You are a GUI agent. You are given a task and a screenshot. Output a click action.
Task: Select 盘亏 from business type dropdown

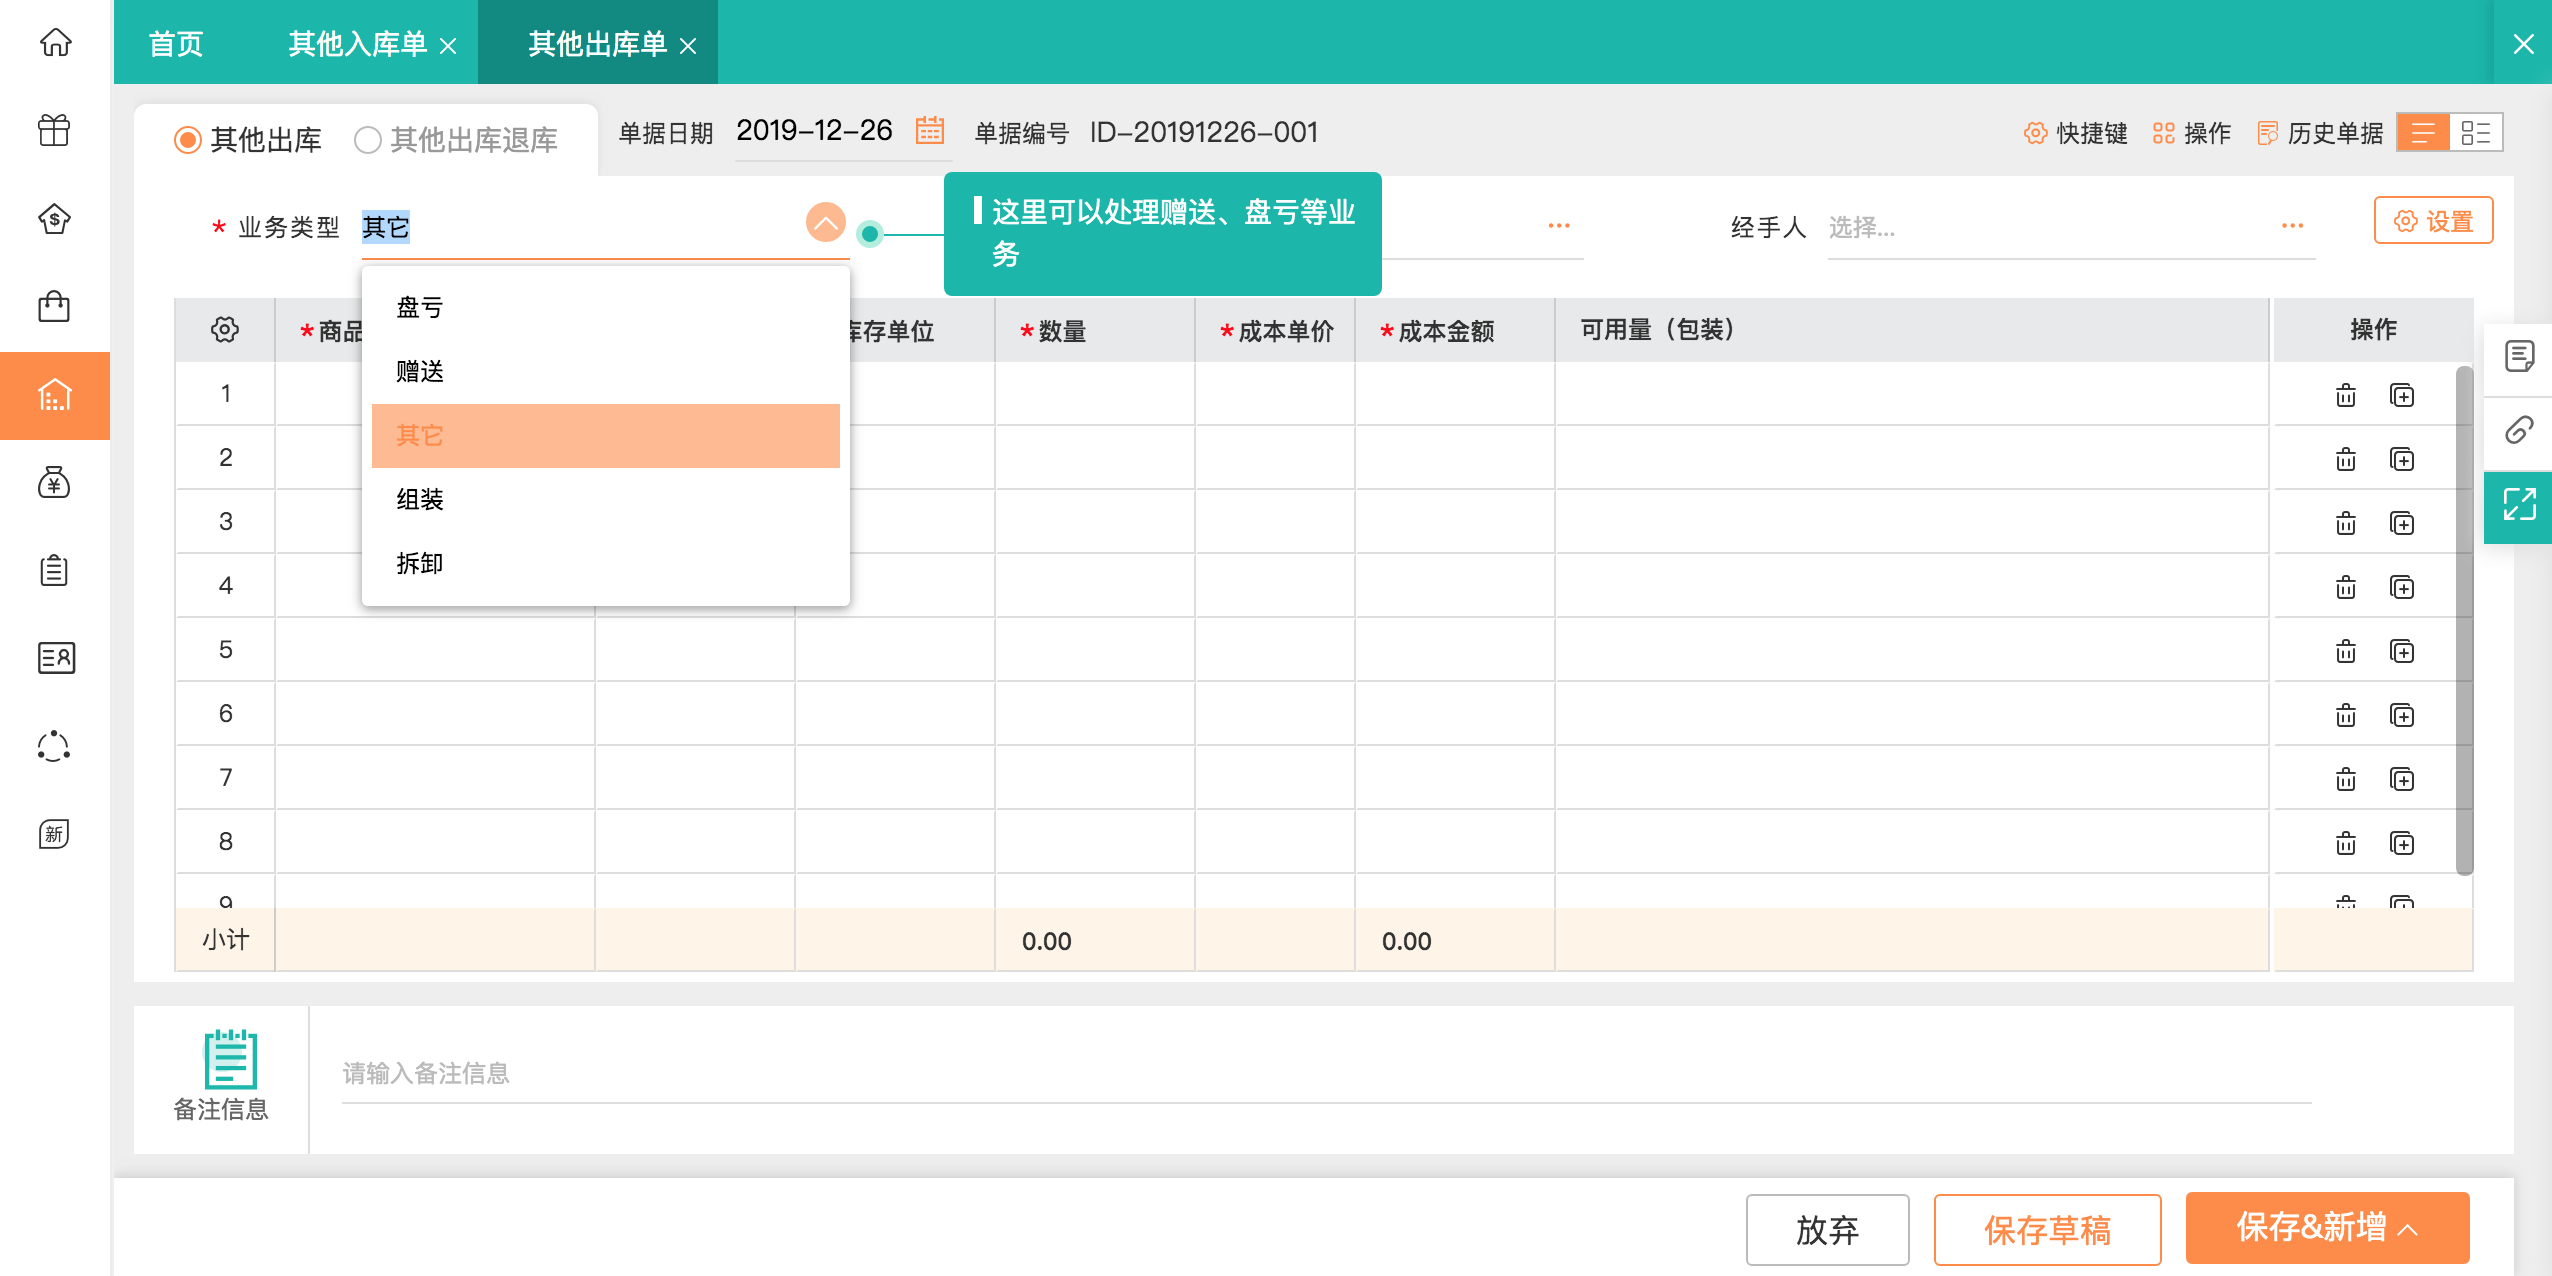pyautogui.click(x=420, y=308)
